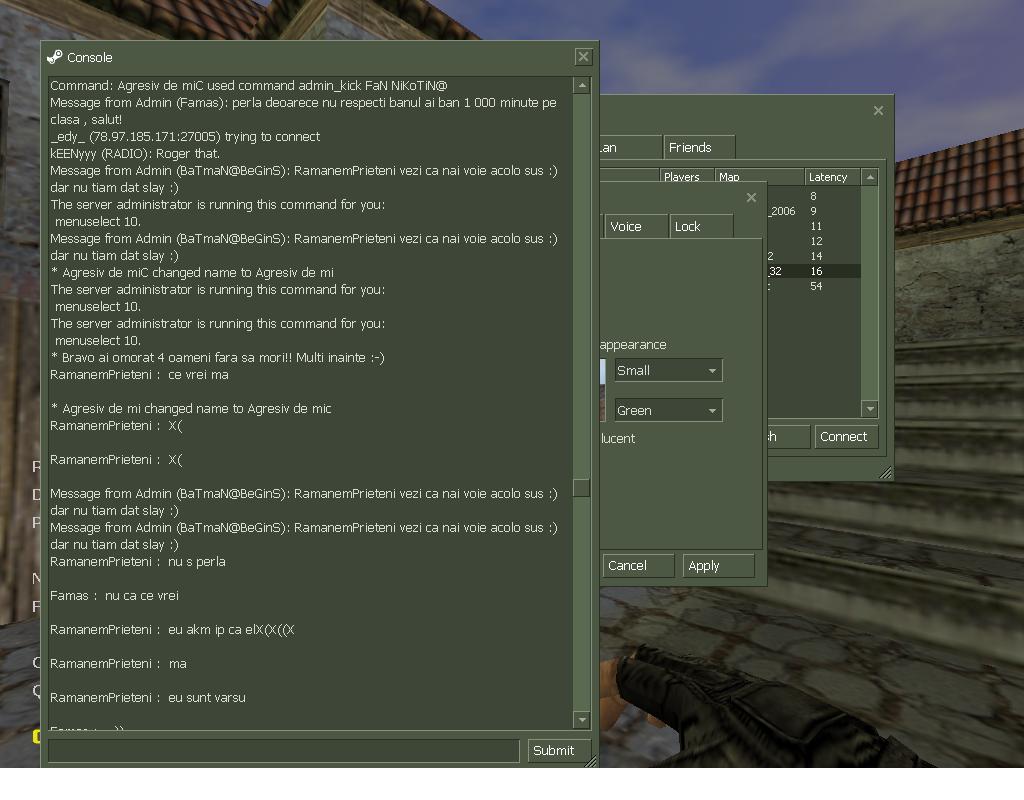Viewport: 1024px width, 800px height.
Task: Click Cancel in options dialog
Action: pos(637,565)
